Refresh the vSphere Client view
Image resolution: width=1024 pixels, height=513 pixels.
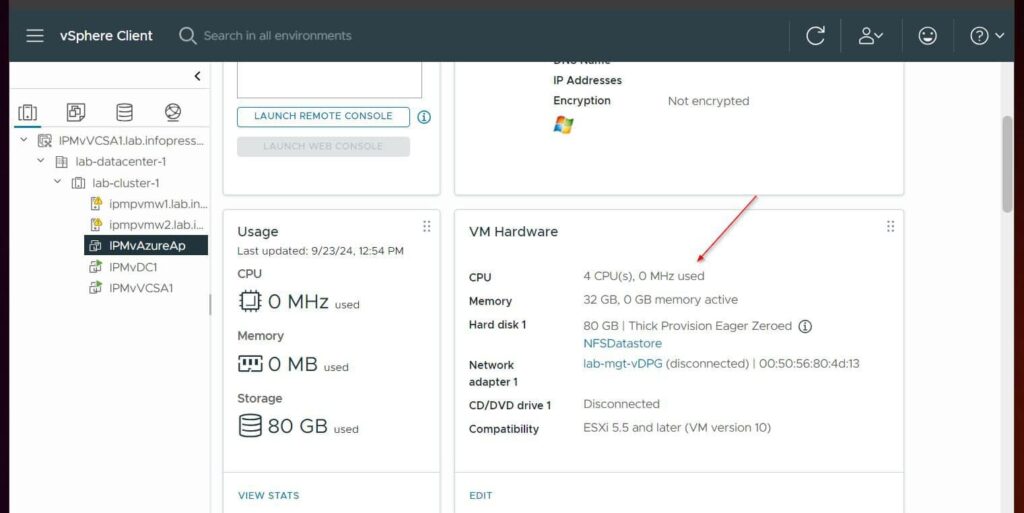click(x=815, y=35)
